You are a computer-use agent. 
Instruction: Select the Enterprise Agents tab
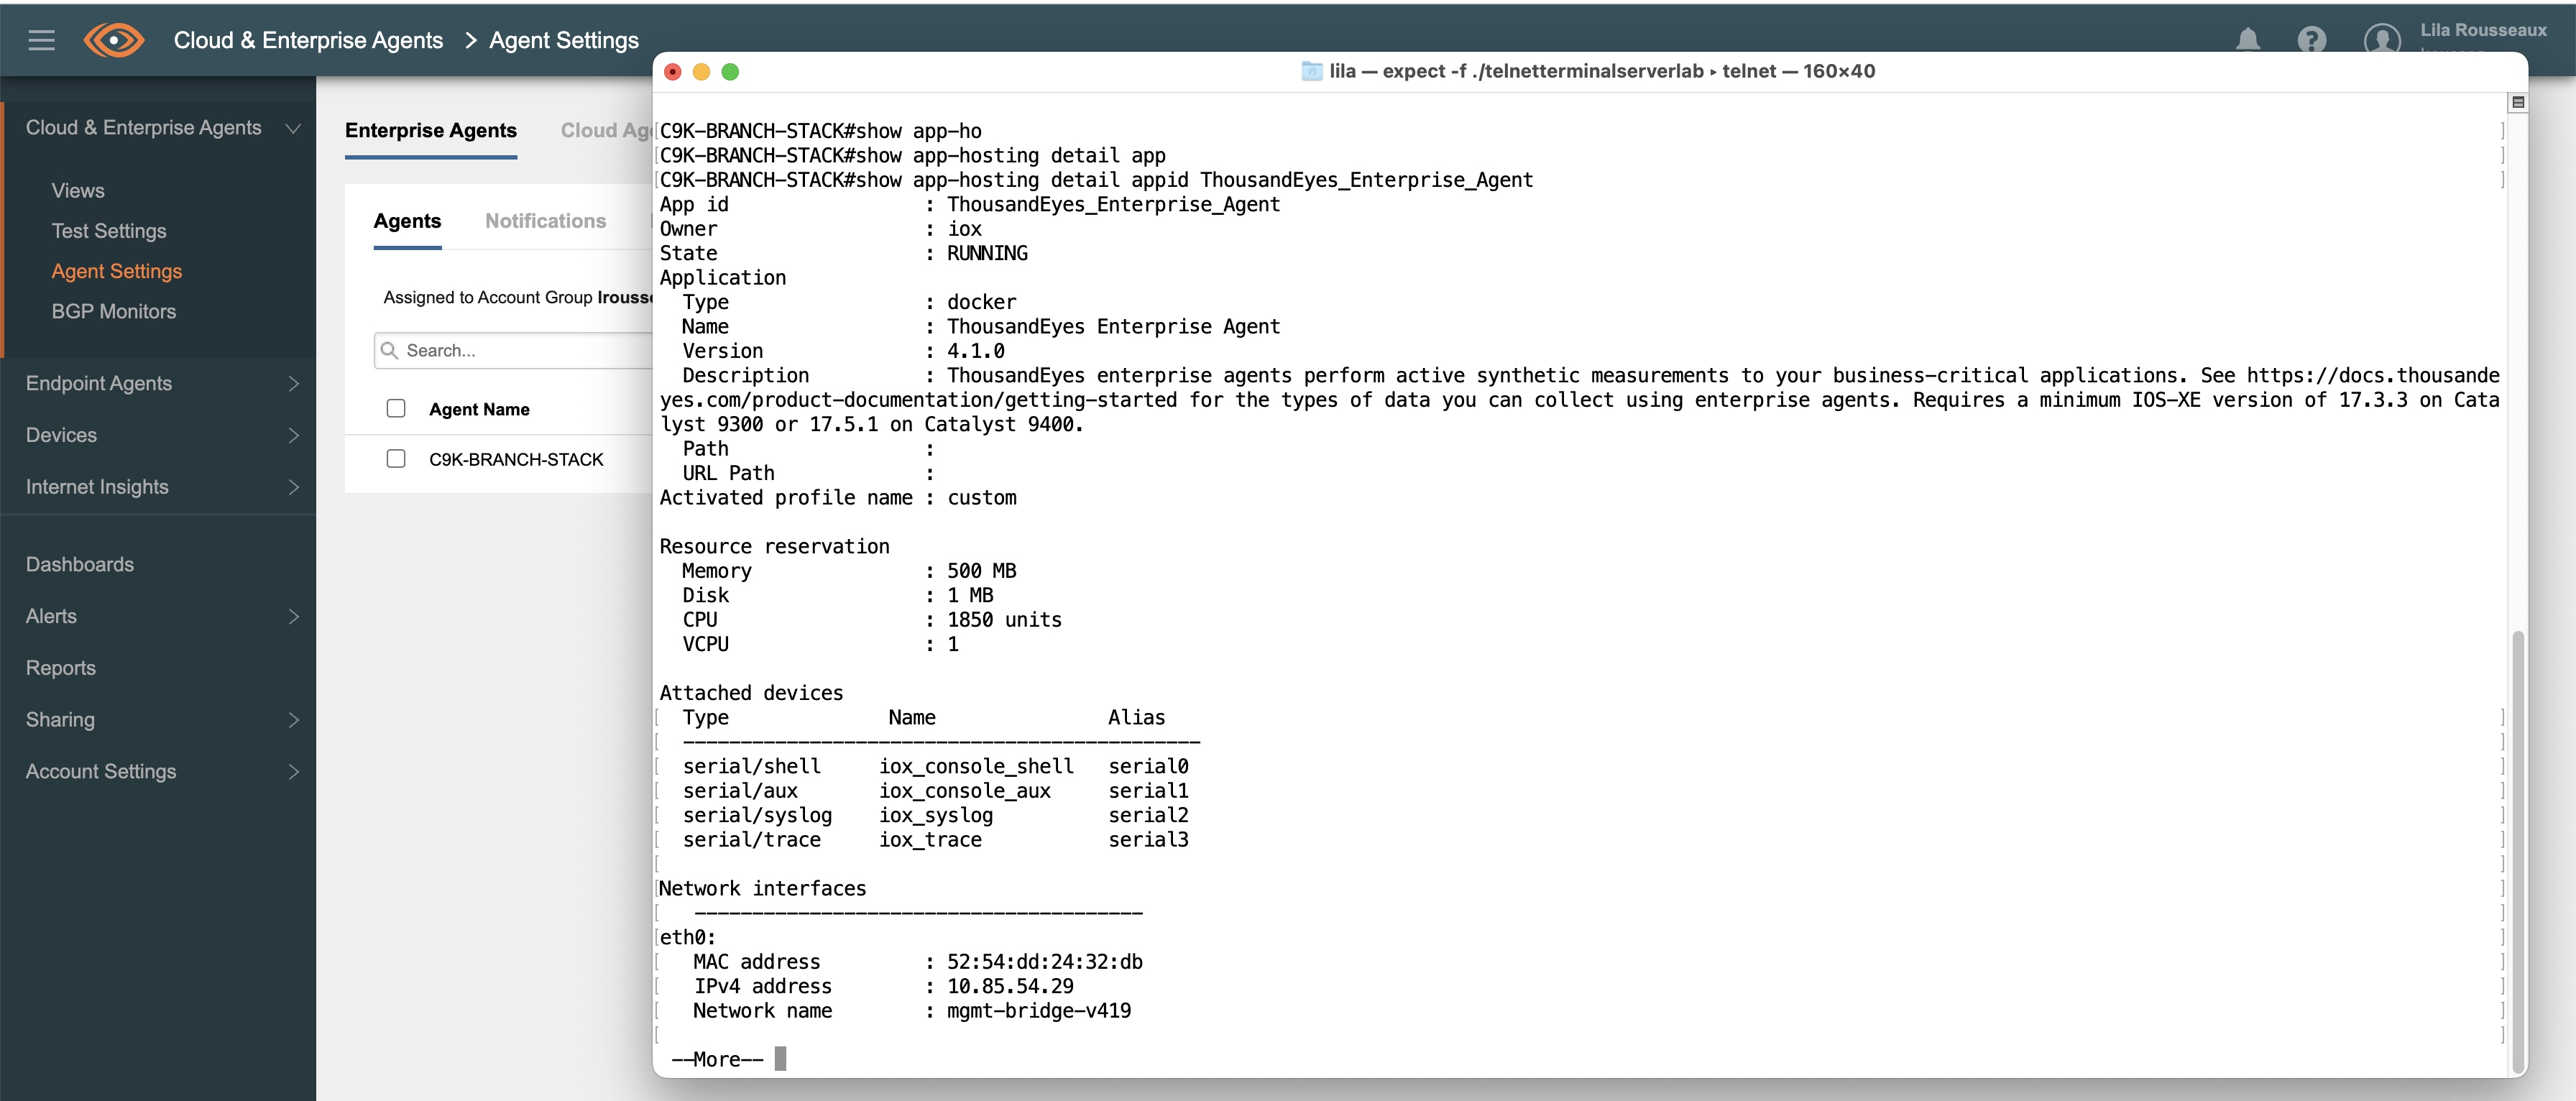[431, 131]
